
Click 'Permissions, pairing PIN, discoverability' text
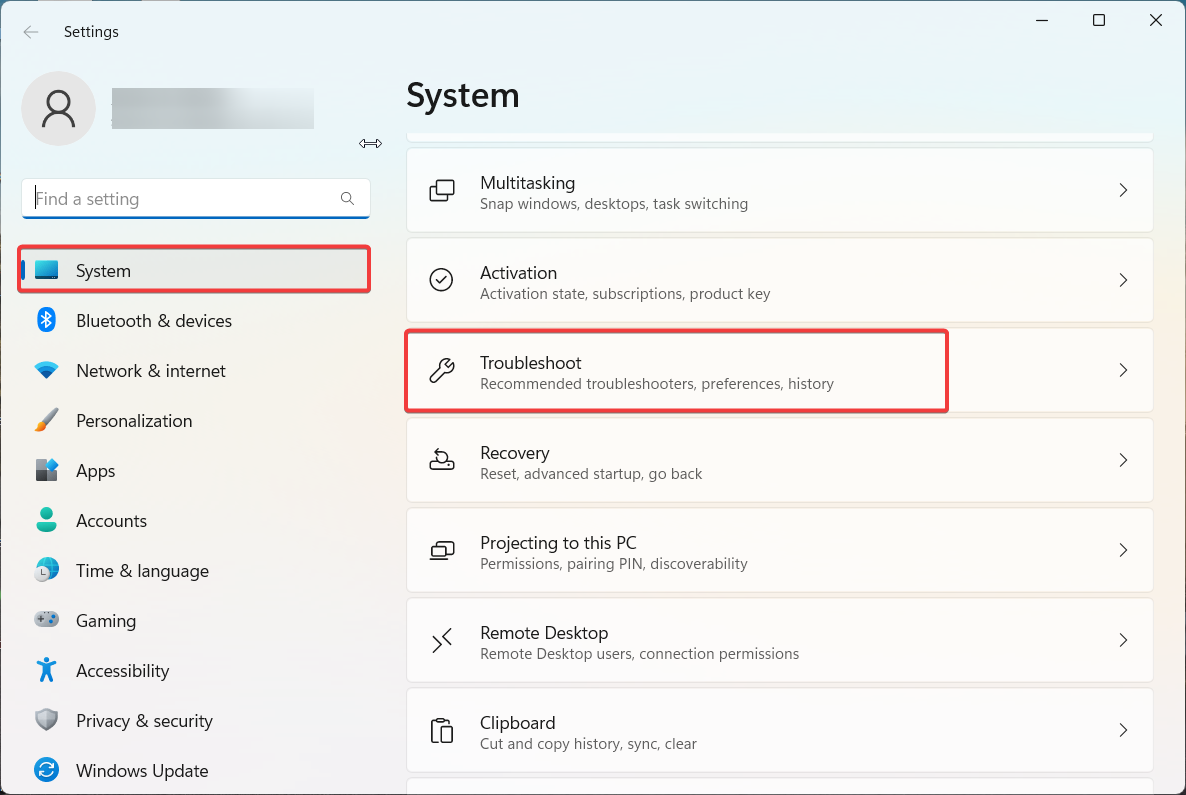click(x=613, y=564)
